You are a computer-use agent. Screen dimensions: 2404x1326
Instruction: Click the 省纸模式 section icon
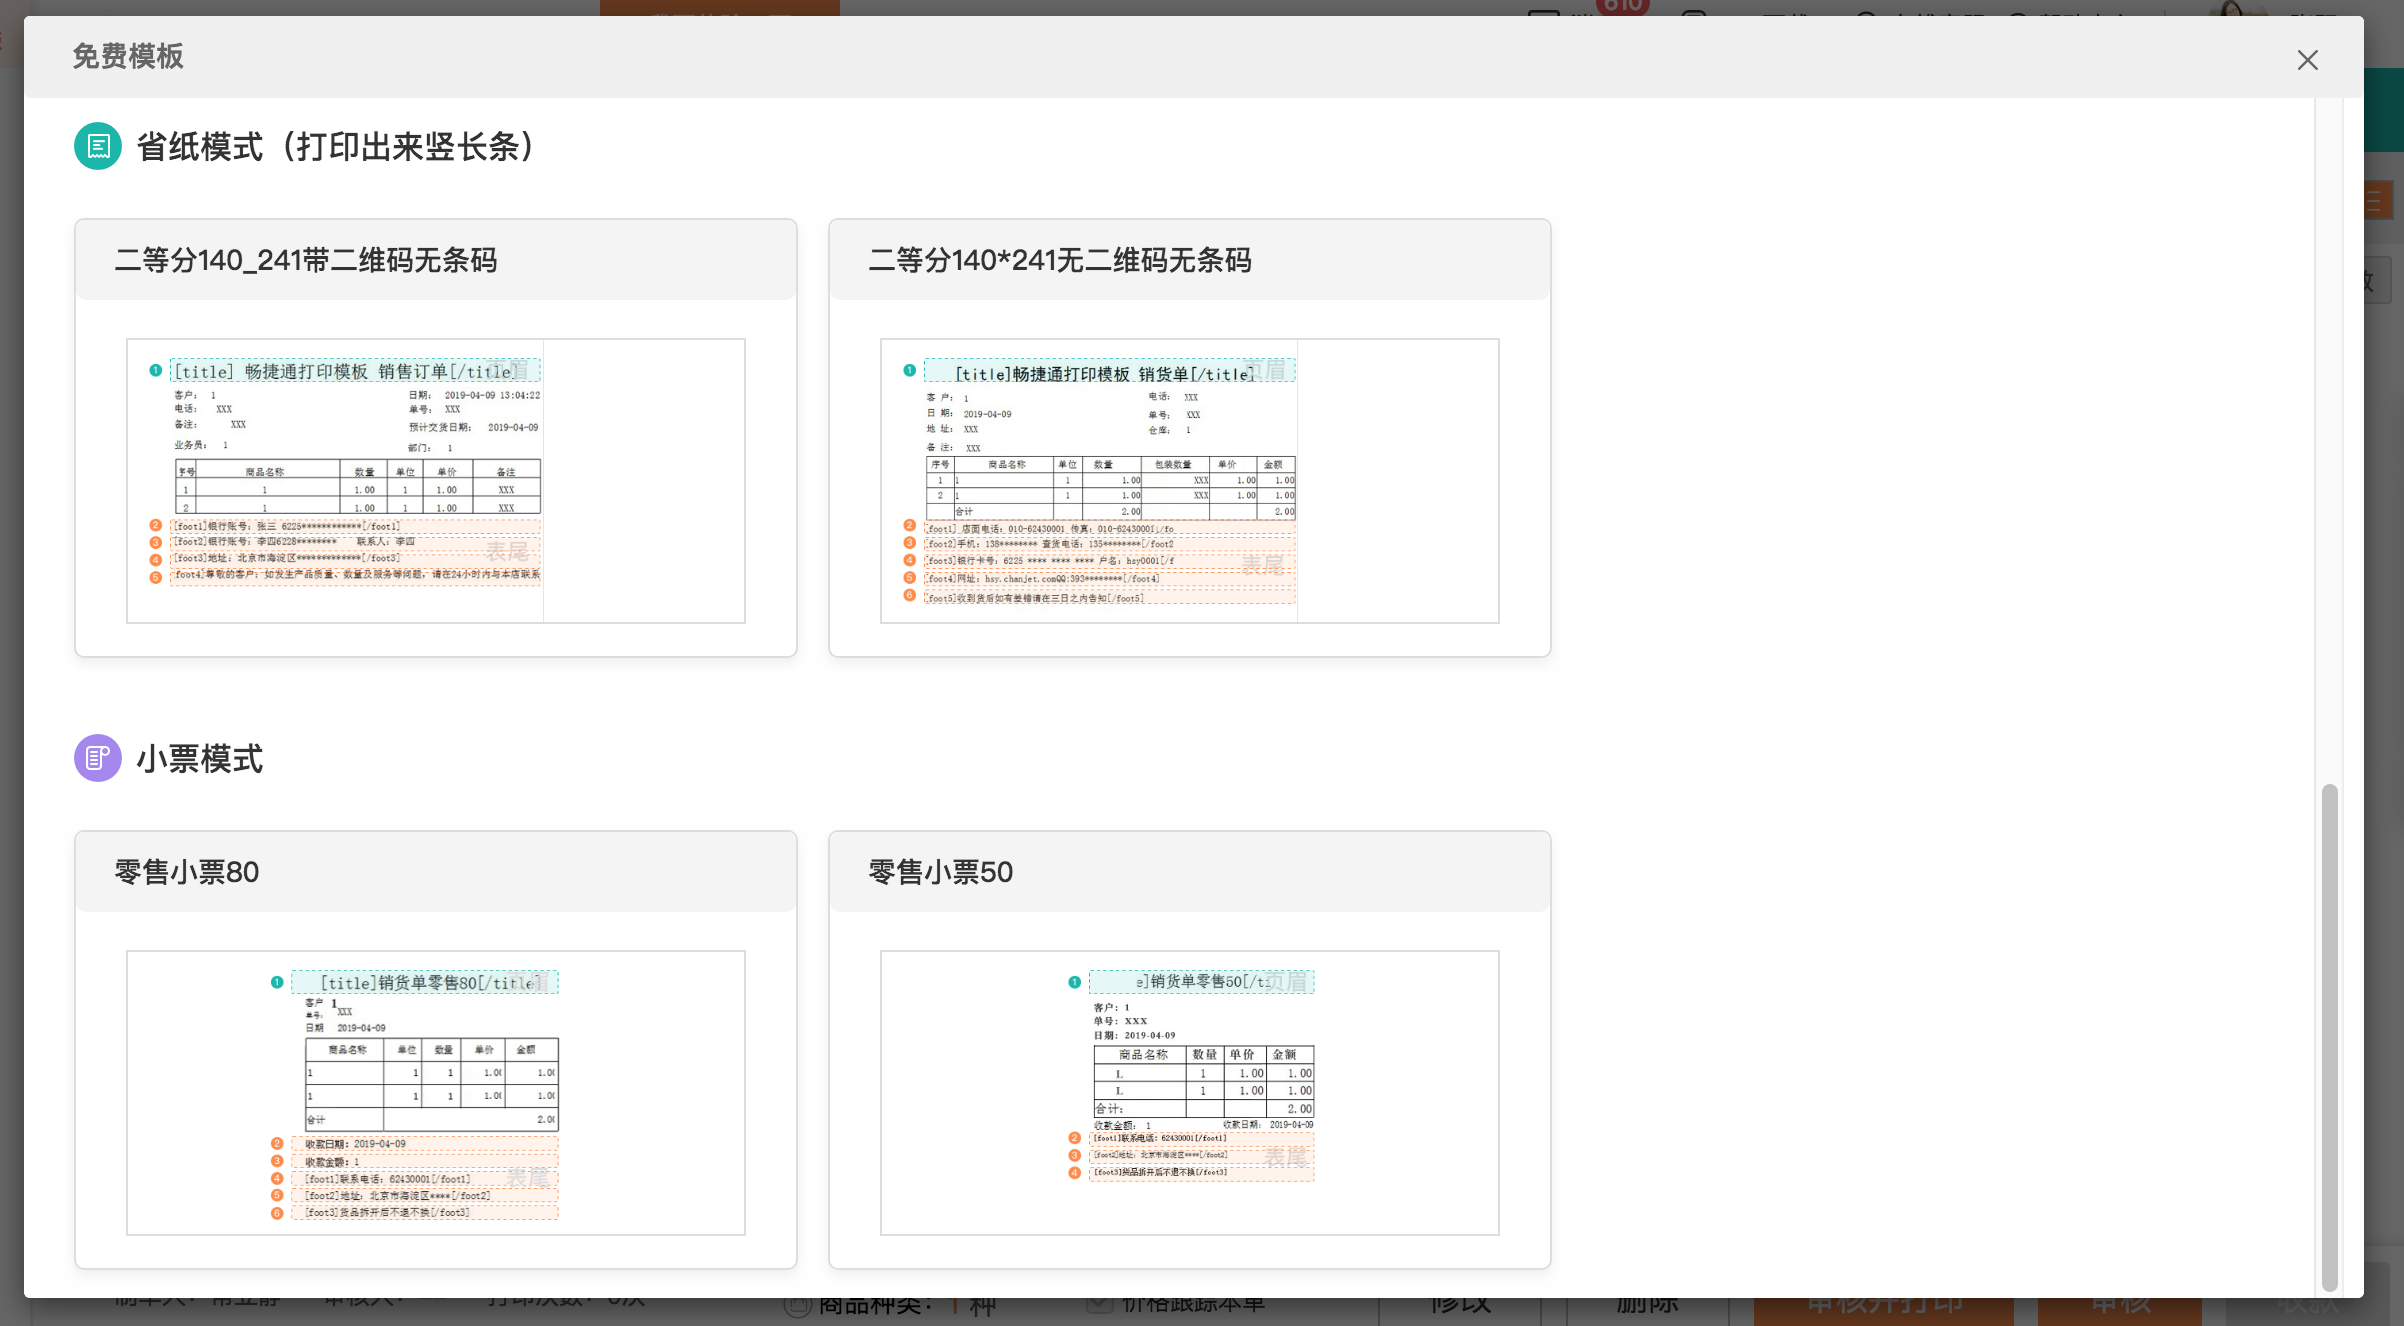[x=96, y=145]
